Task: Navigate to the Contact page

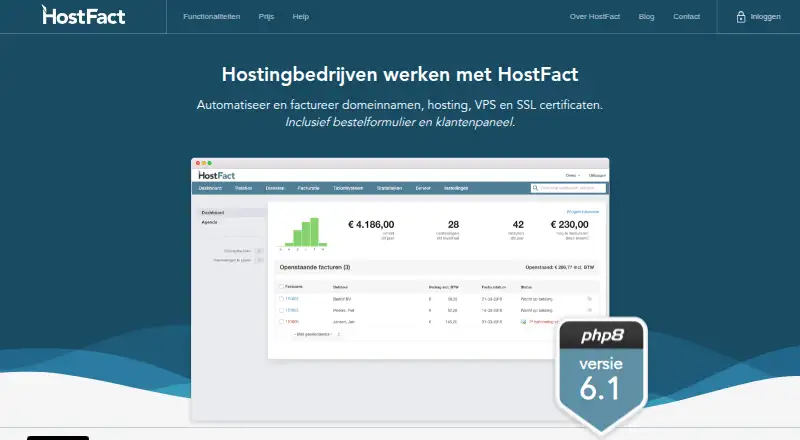Action: 686,16
